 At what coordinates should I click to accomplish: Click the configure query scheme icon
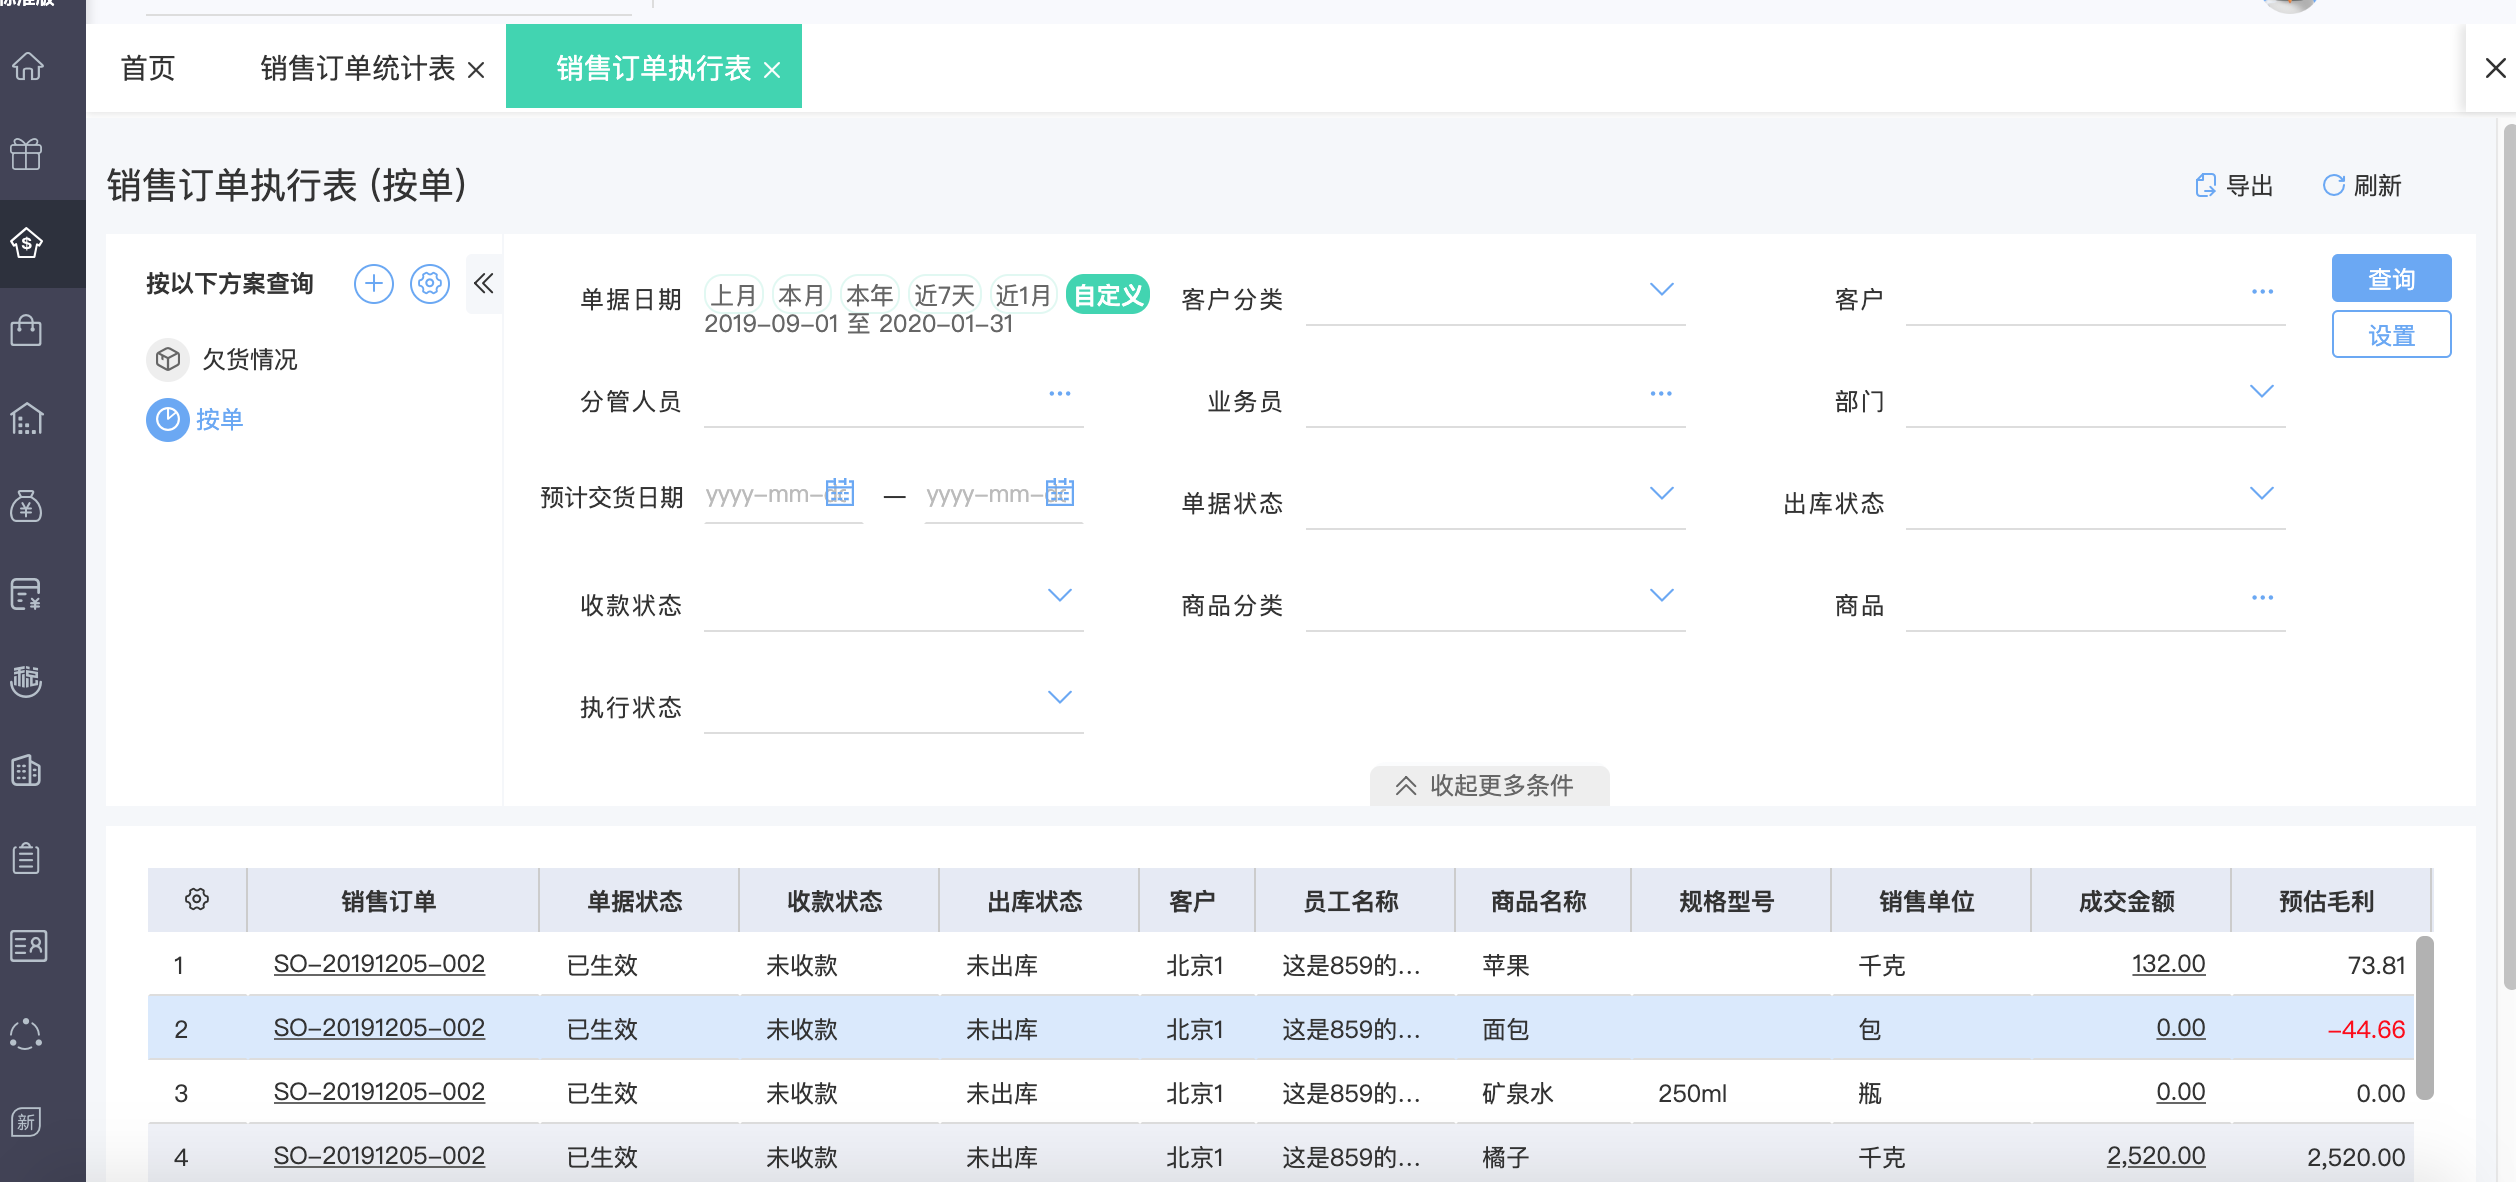coord(430,284)
